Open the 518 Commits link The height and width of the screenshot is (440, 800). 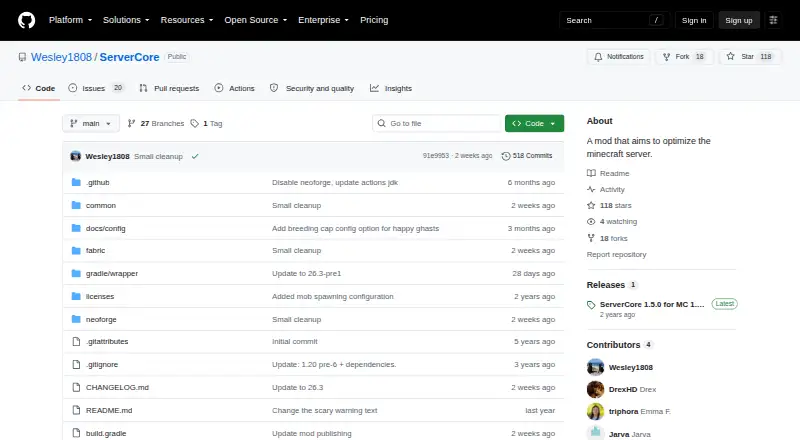tap(527, 156)
